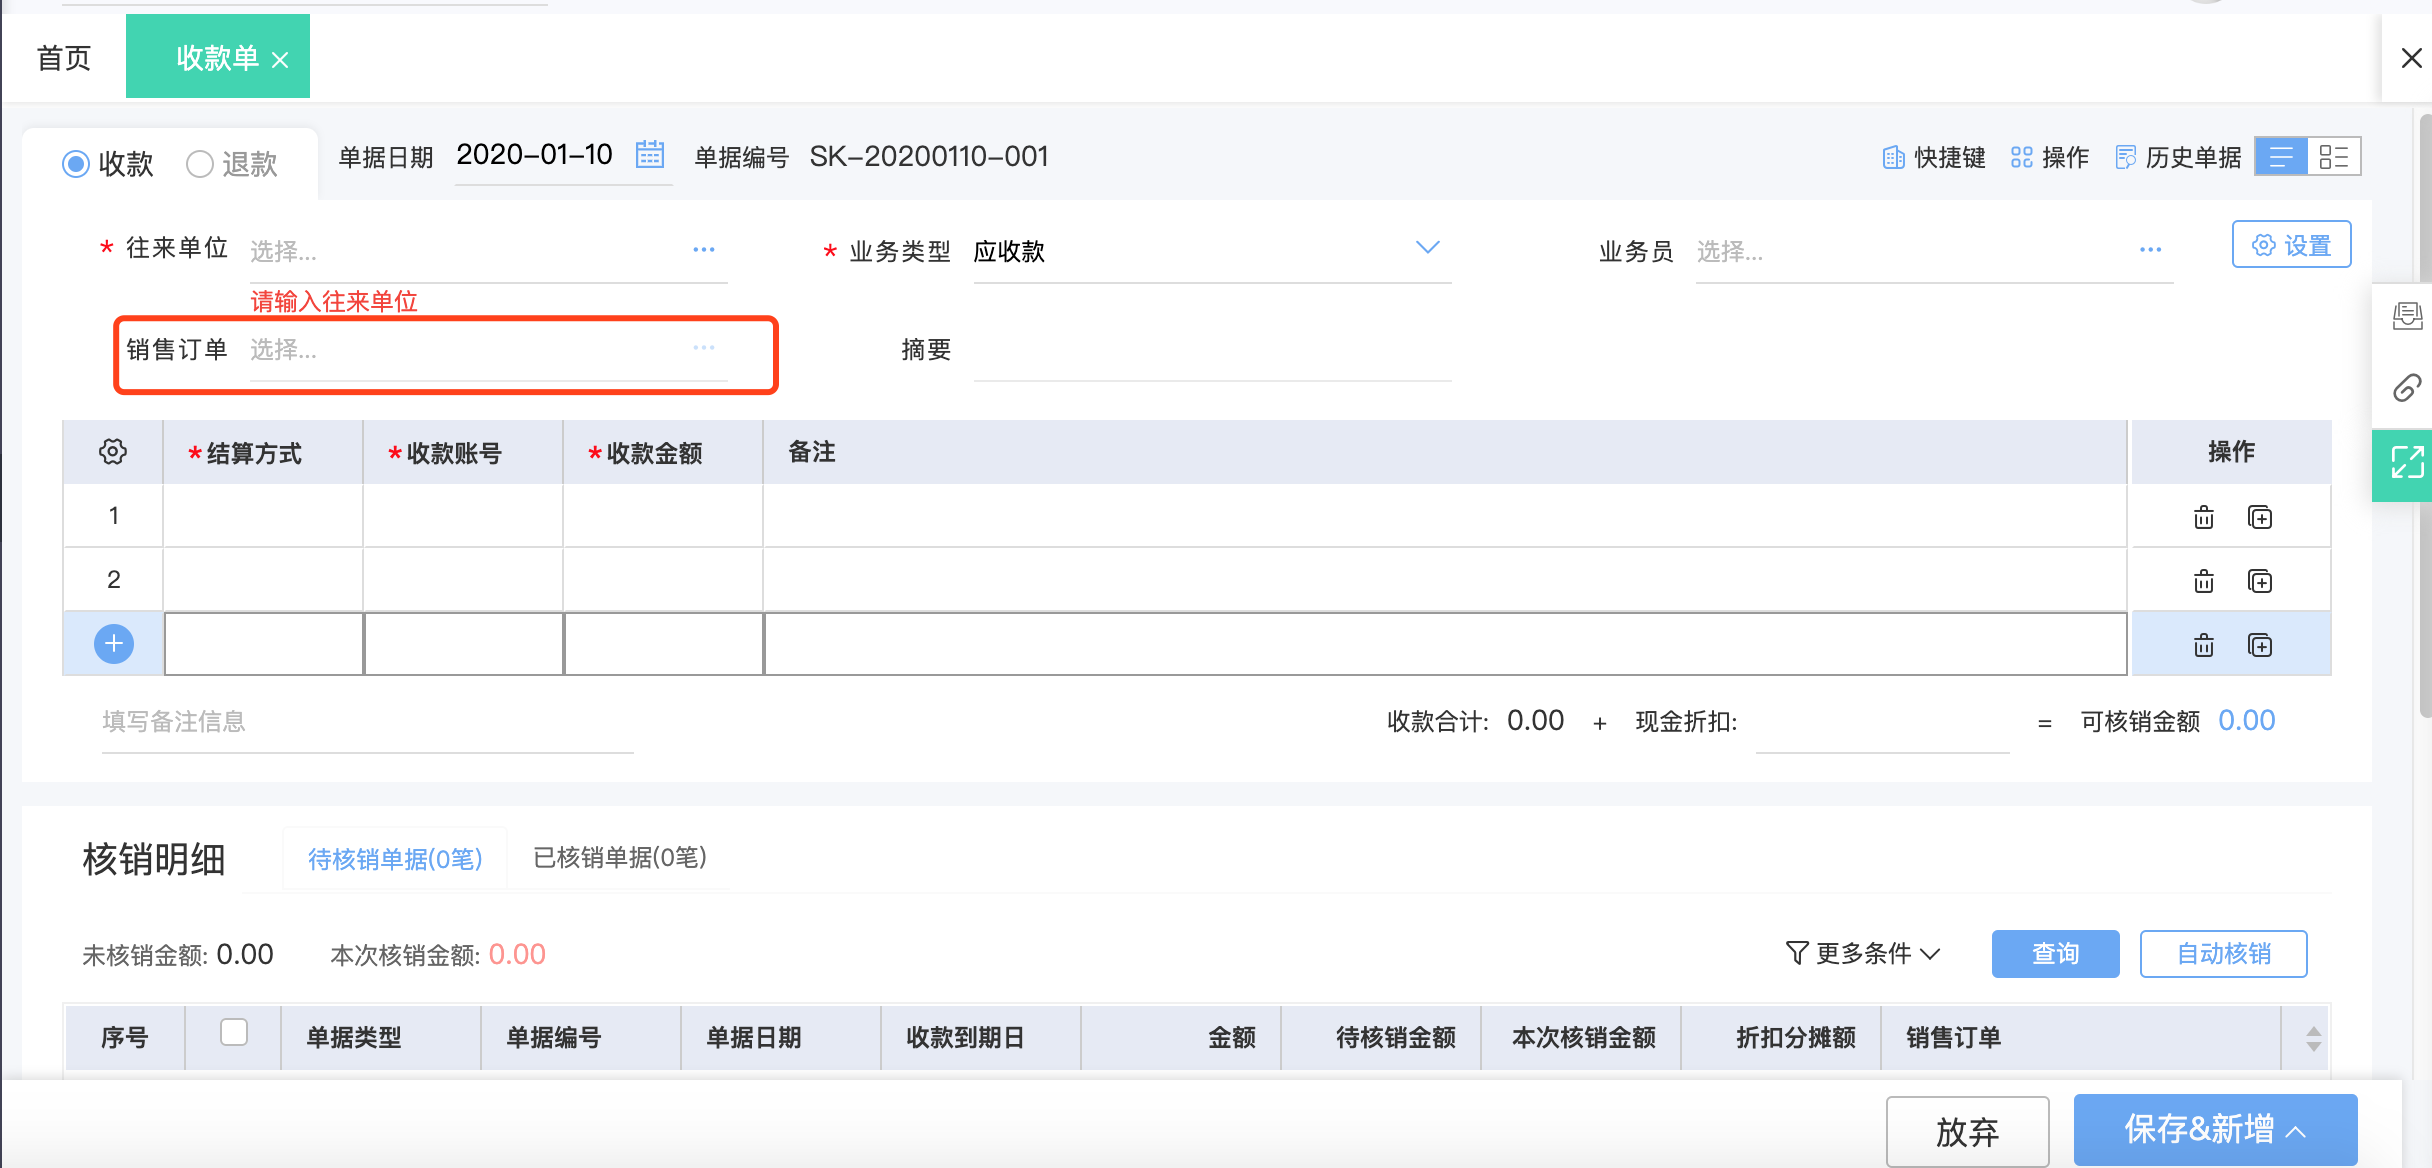Expand 业务类型 应收款 dropdown
This screenshot has width=2432, height=1168.
(1427, 248)
